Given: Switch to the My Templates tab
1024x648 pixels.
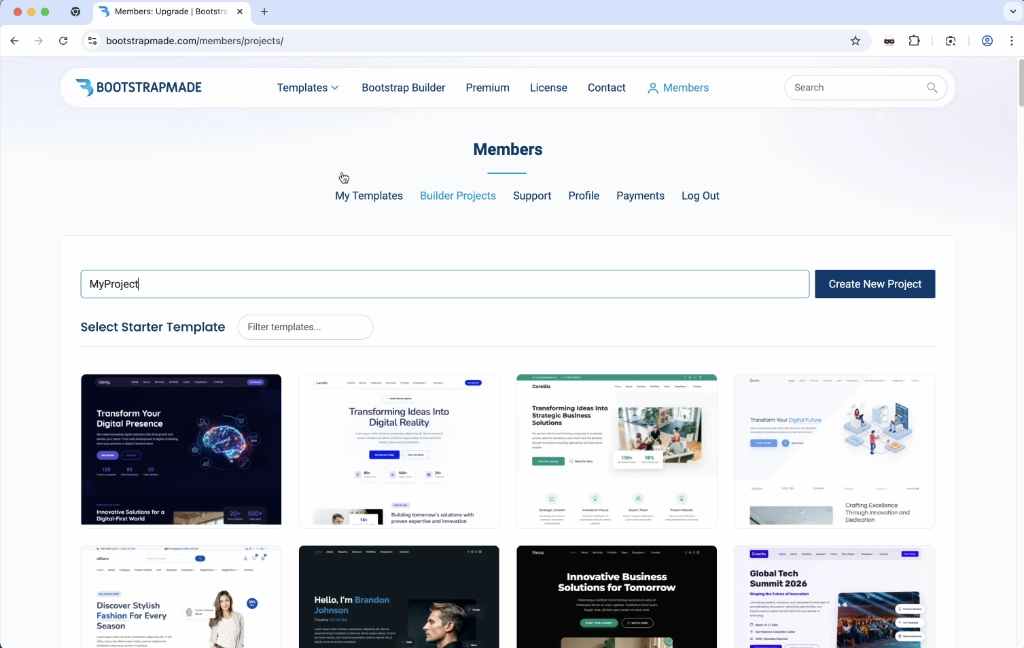Looking at the screenshot, I should tap(368, 196).
